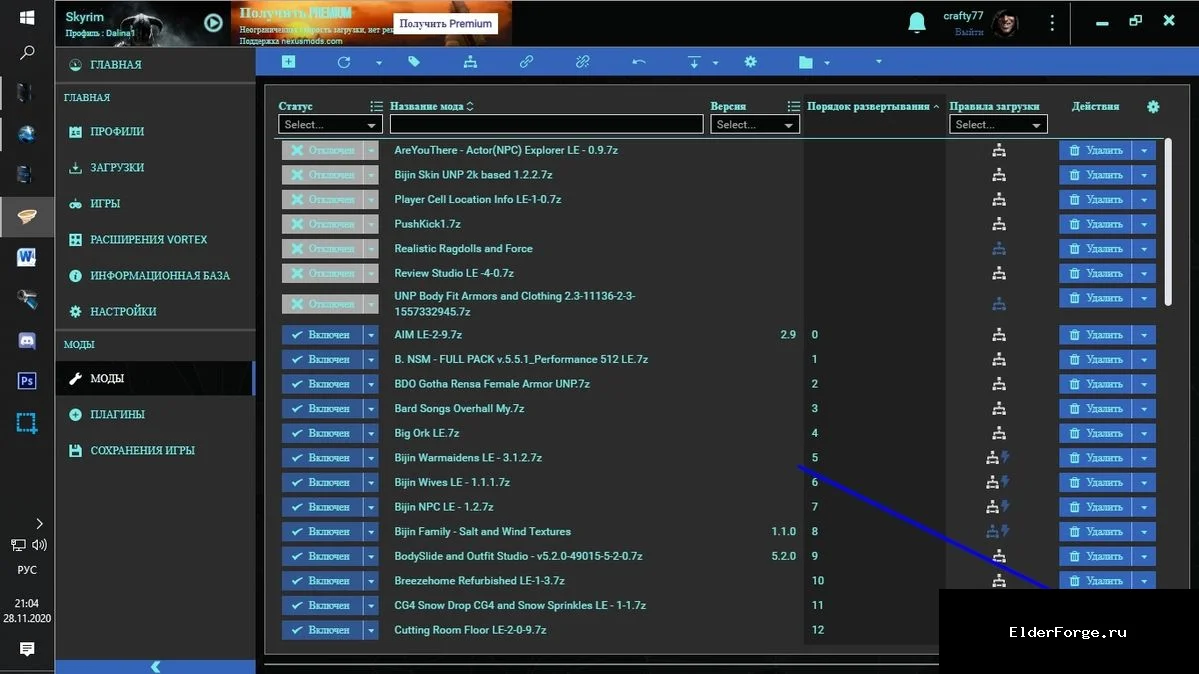Enable the PushKick1.7z mod
1199x674 pixels.
(x=322, y=224)
